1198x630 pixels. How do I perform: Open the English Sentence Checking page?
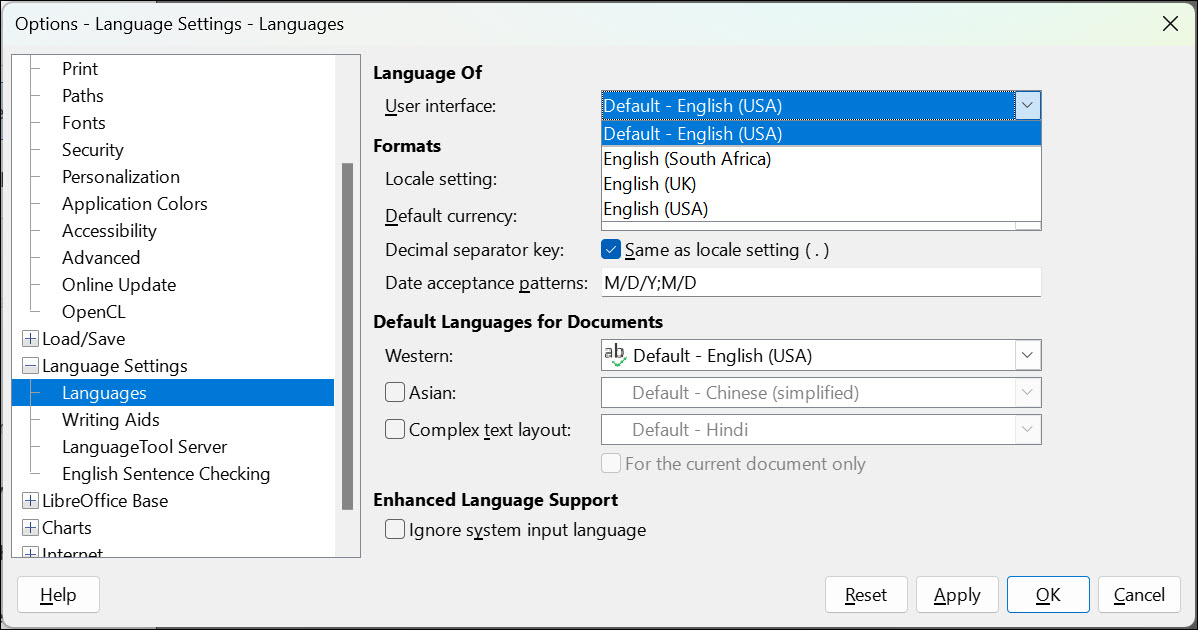tap(165, 473)
